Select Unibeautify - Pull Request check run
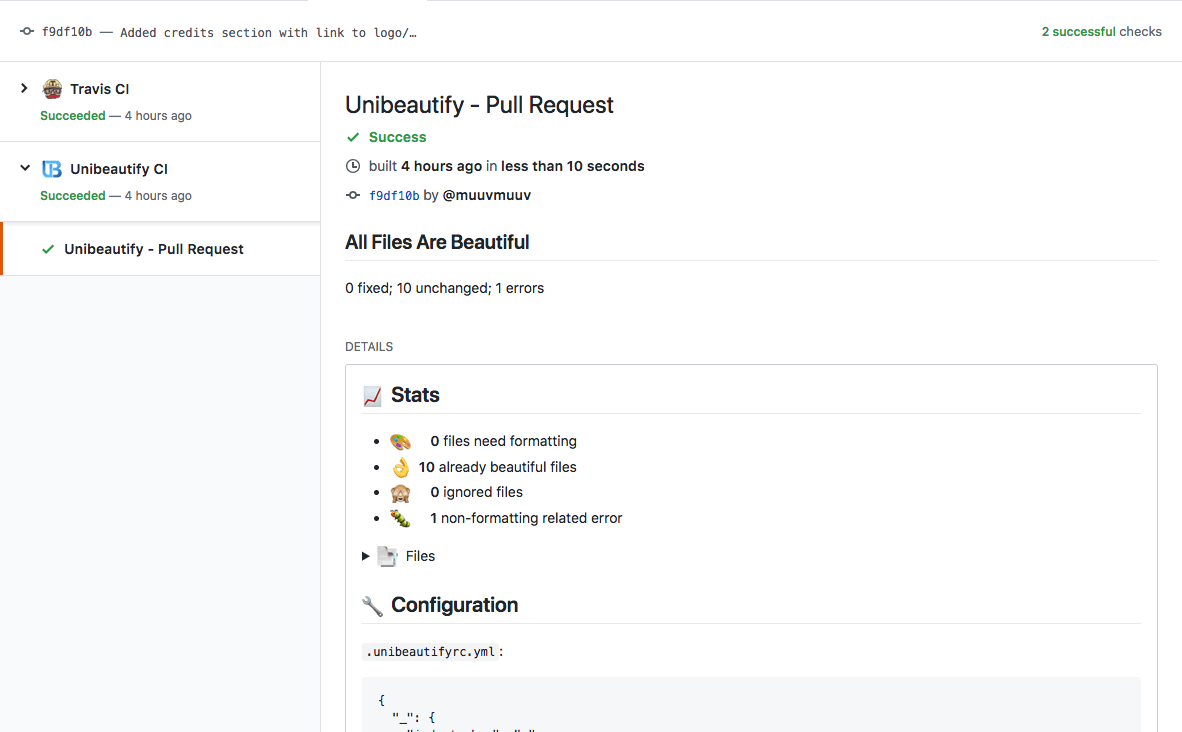The height and width of the screenshot is (732, 1182). coord(154,249)
